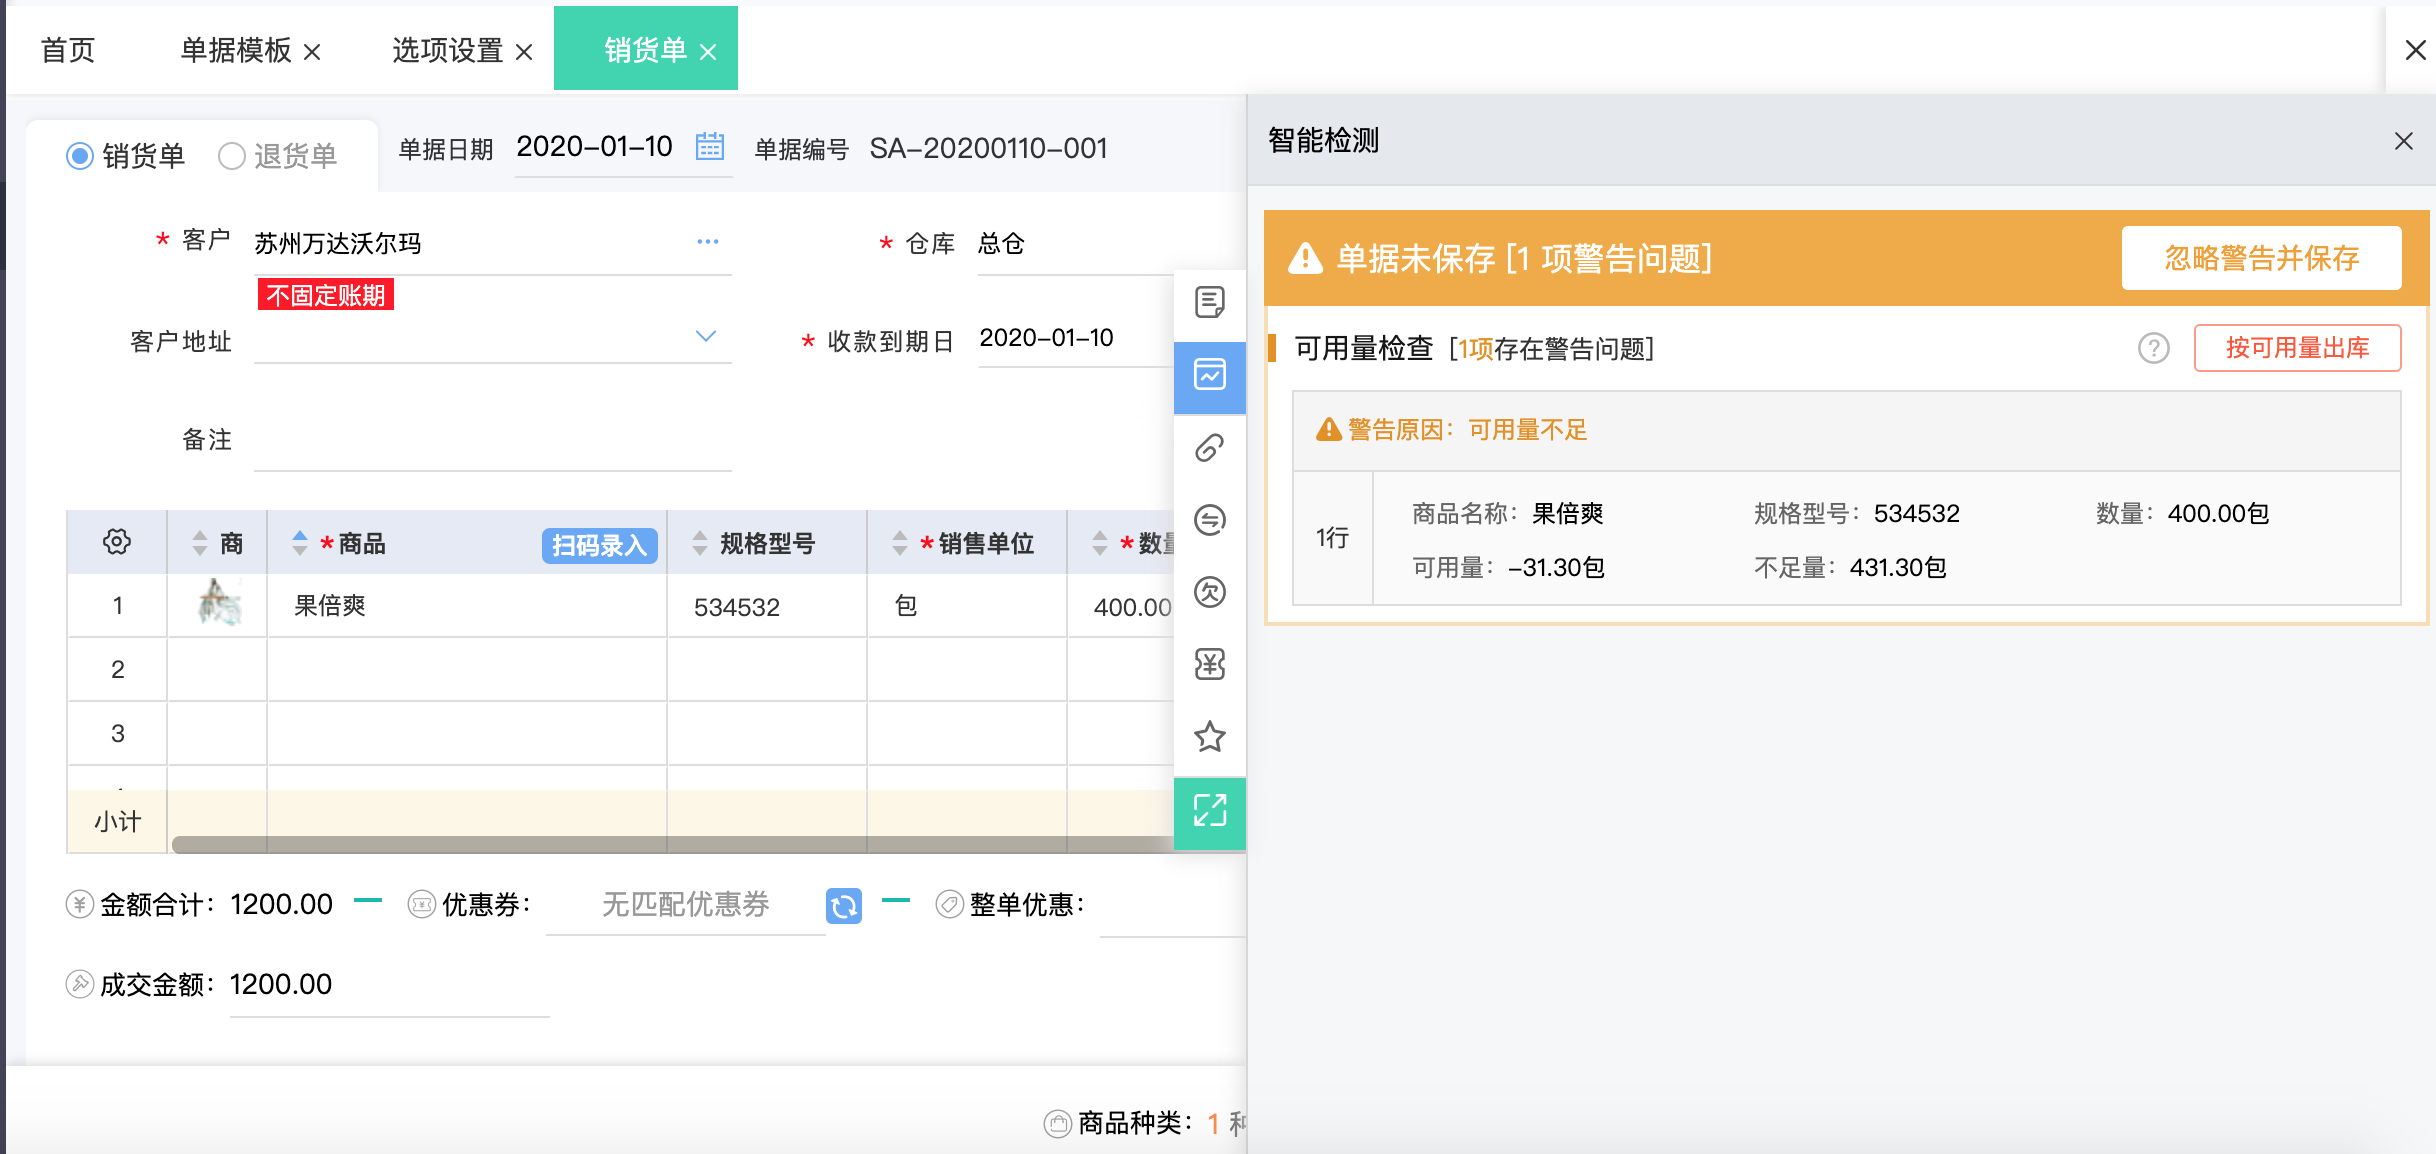Click the settings gear icon in table header
This screenshot has width=2436, height=1154.
click(117, 542)
